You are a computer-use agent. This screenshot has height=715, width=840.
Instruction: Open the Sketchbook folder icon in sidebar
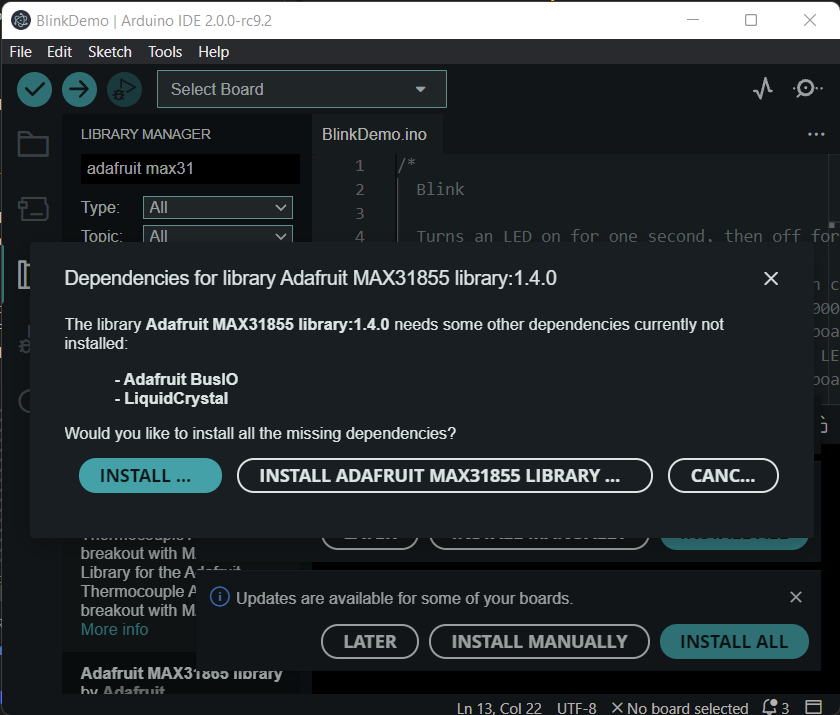33,144
